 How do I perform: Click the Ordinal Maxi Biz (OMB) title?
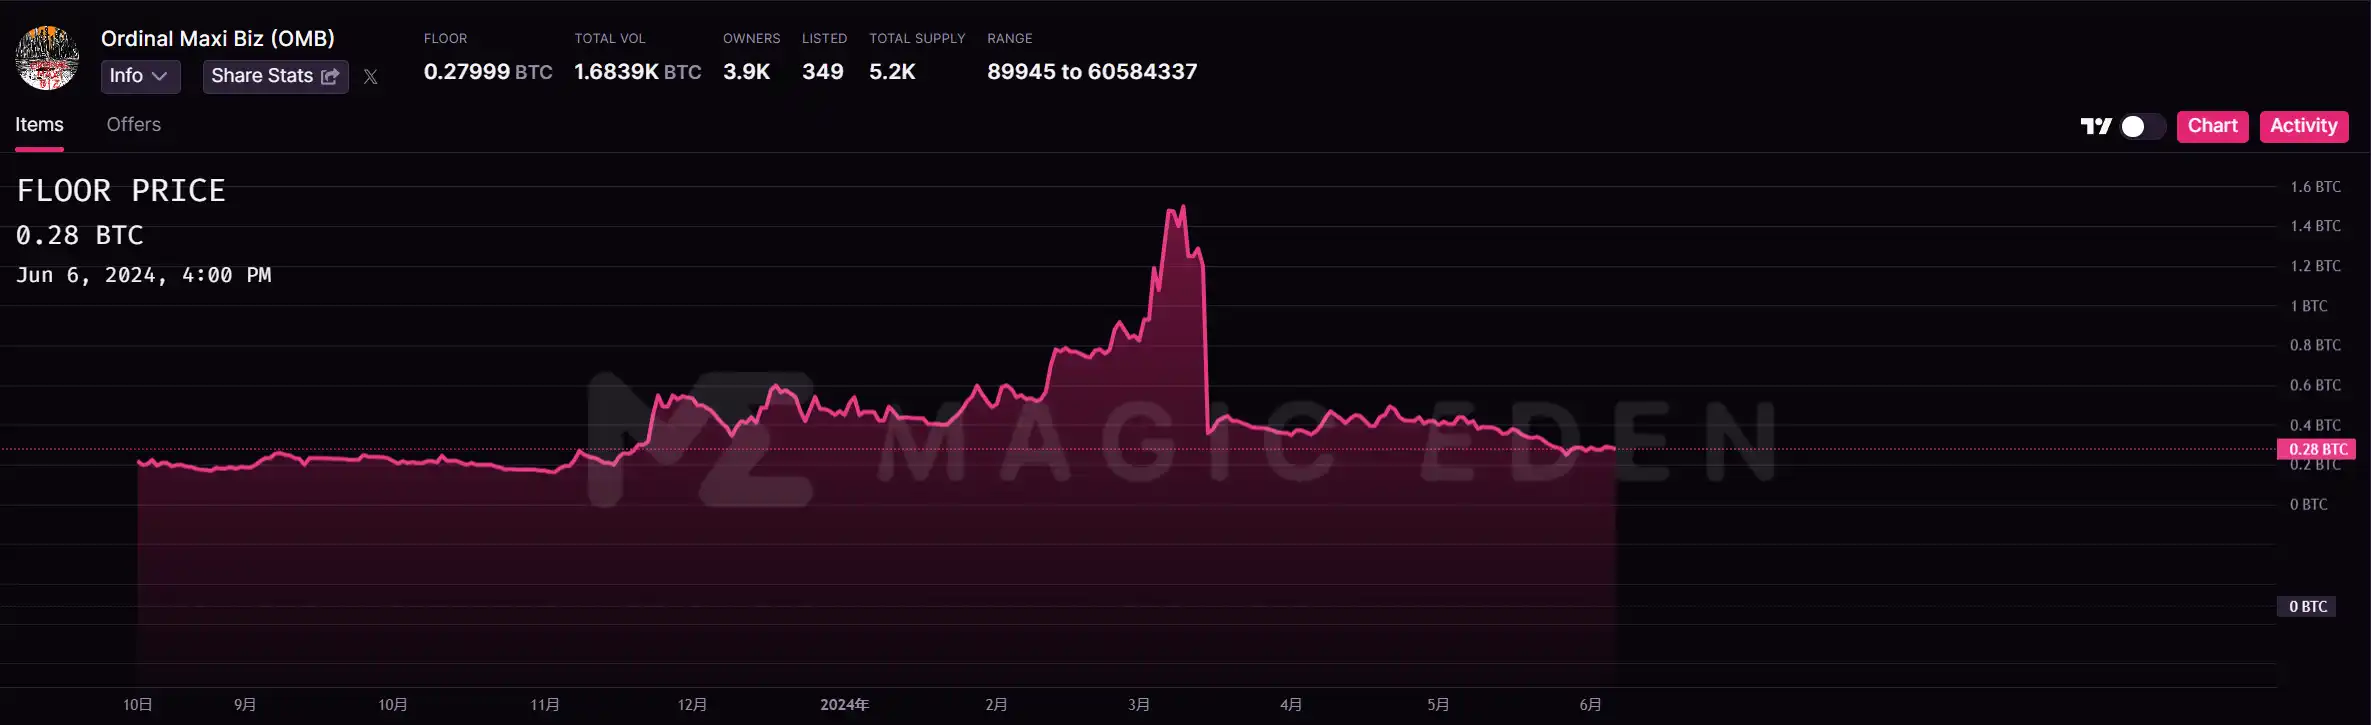coord(217,39)
